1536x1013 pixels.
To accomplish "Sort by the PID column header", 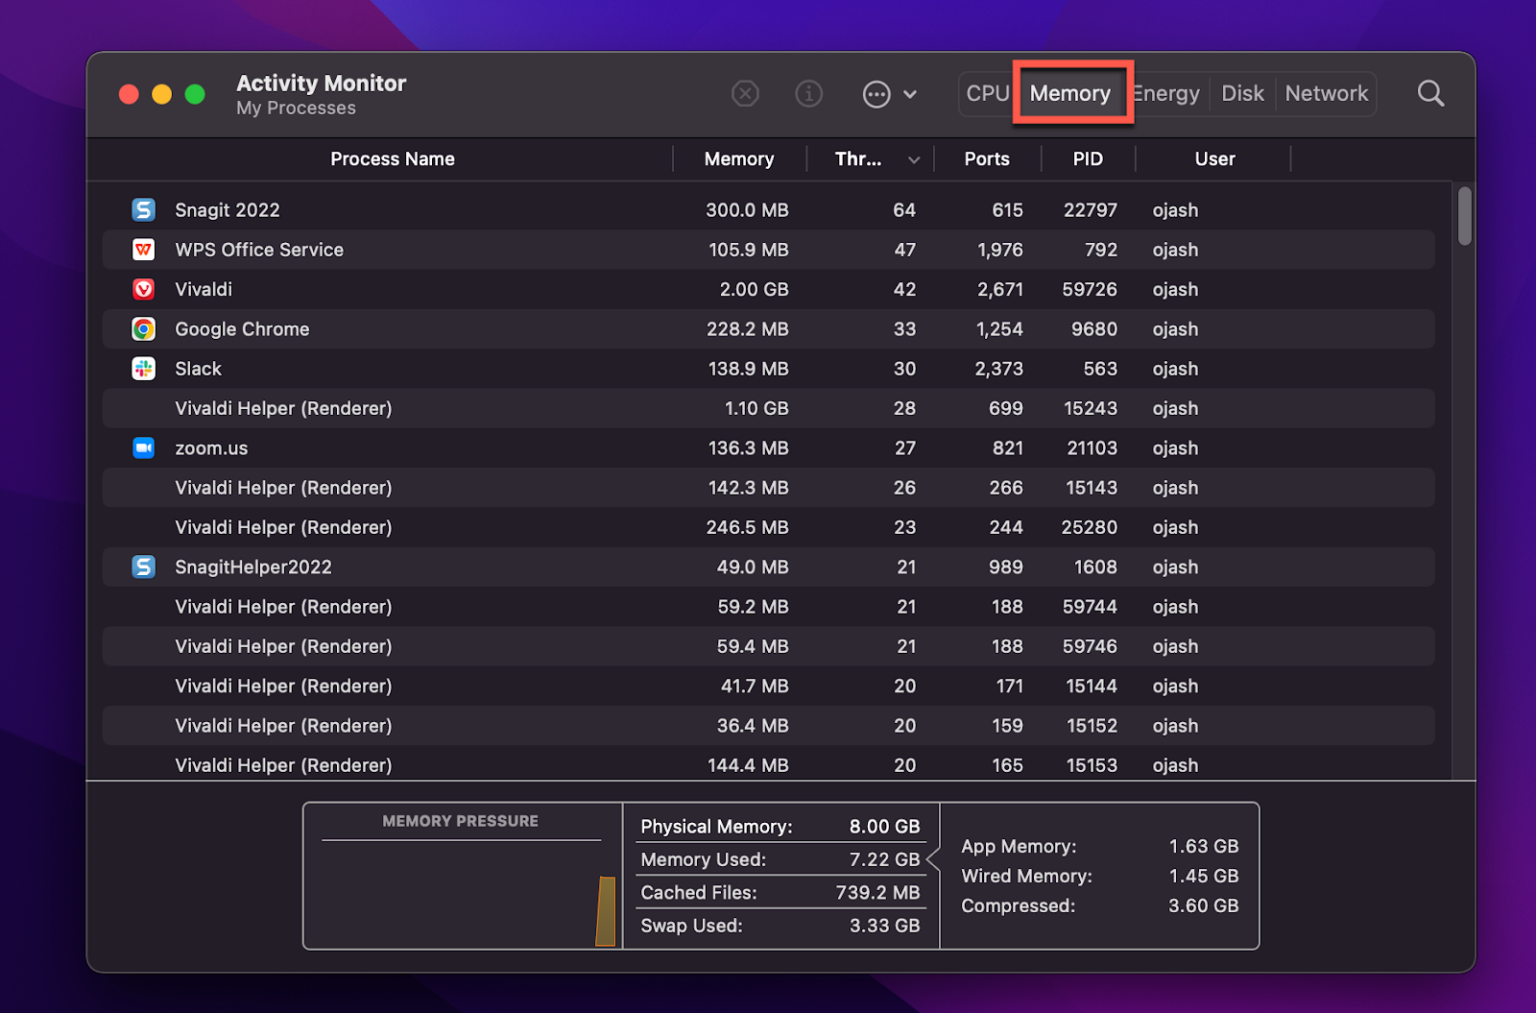I will (x=1088, y=159).
